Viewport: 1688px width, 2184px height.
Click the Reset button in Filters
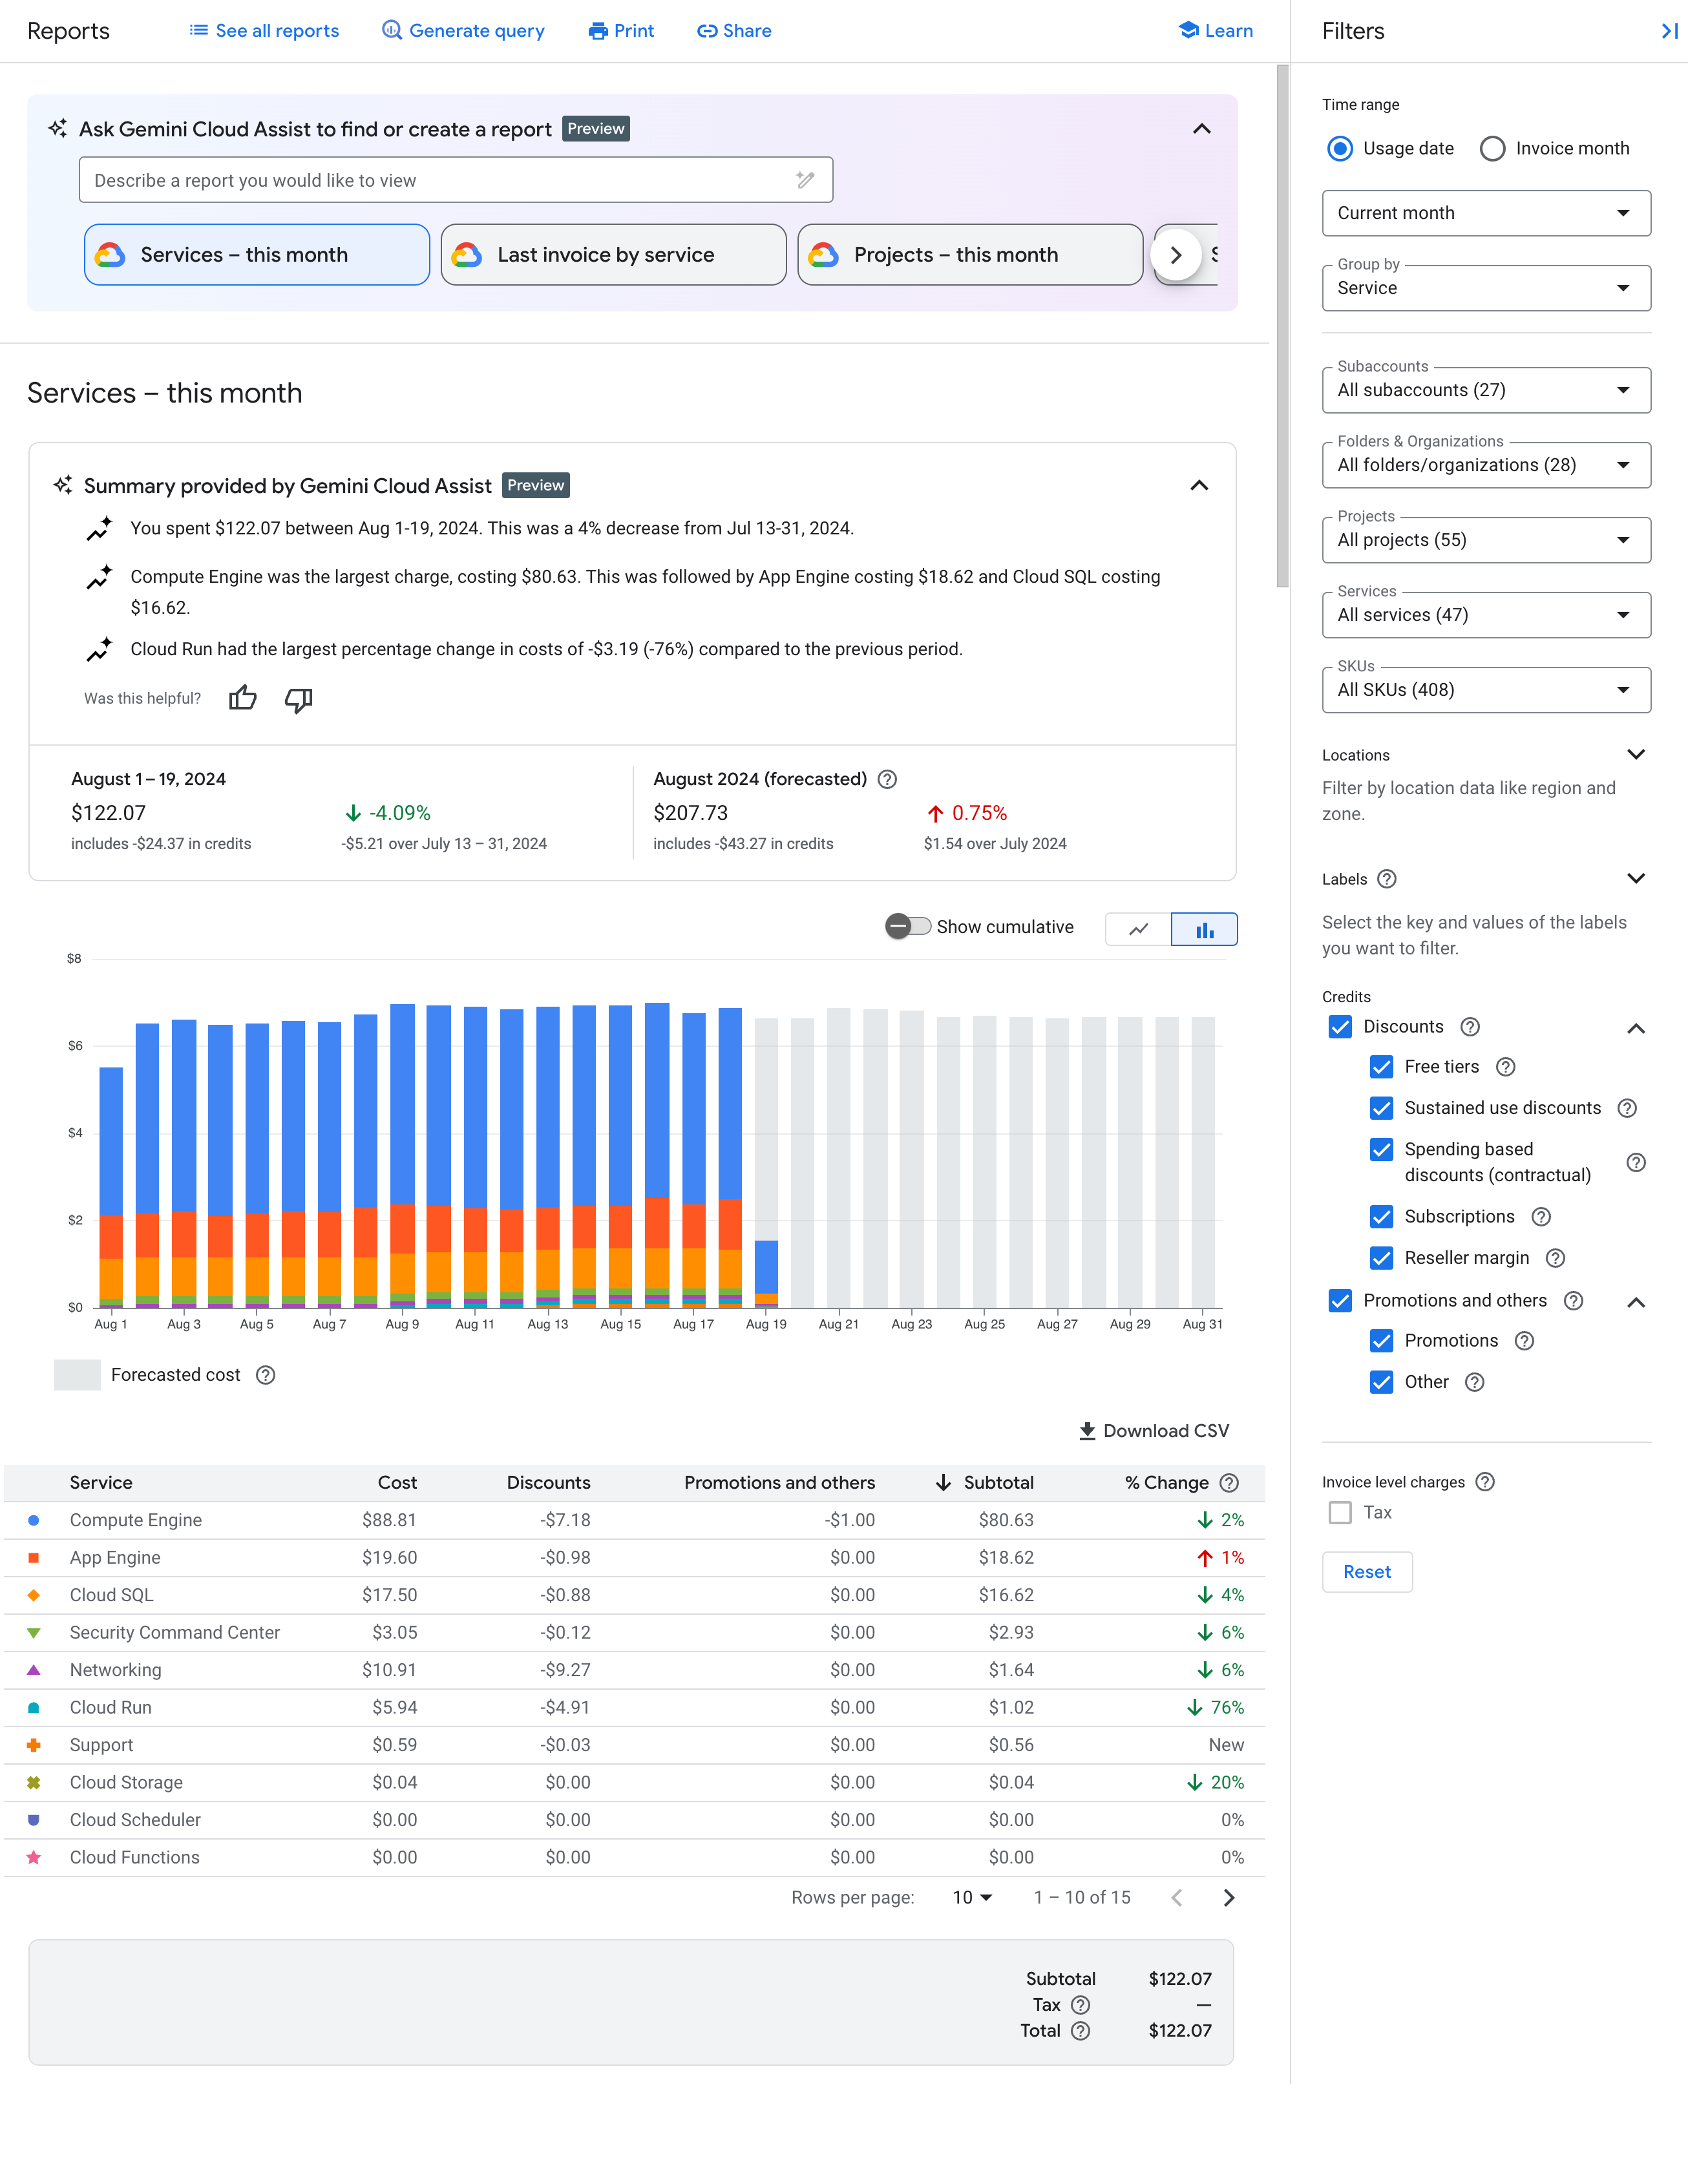[x=1366, y=1571]
